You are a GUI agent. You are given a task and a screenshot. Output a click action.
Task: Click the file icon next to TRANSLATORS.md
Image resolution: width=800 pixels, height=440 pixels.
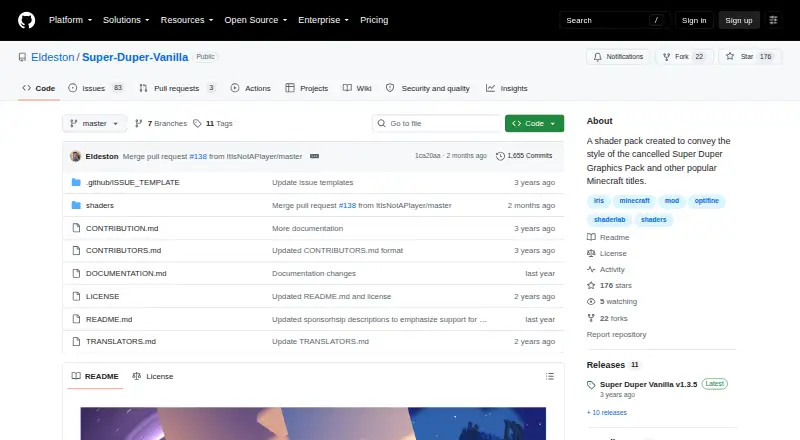point(76,341)
